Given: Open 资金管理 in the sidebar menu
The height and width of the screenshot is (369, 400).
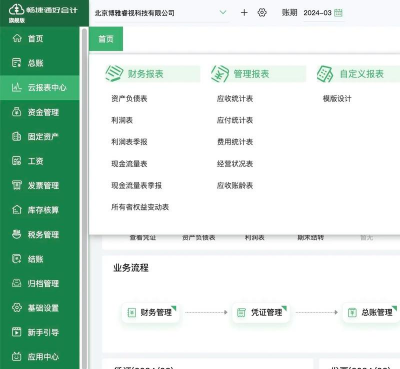Looking at the screenshot, I should 40,112.
